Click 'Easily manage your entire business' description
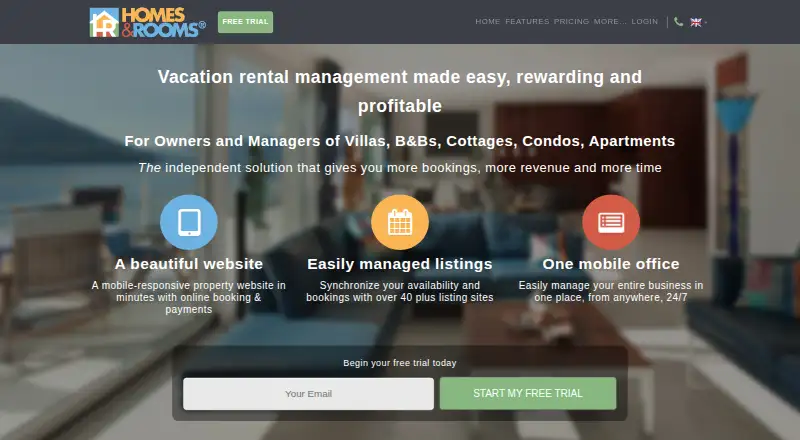 click(x=611, y=291)
